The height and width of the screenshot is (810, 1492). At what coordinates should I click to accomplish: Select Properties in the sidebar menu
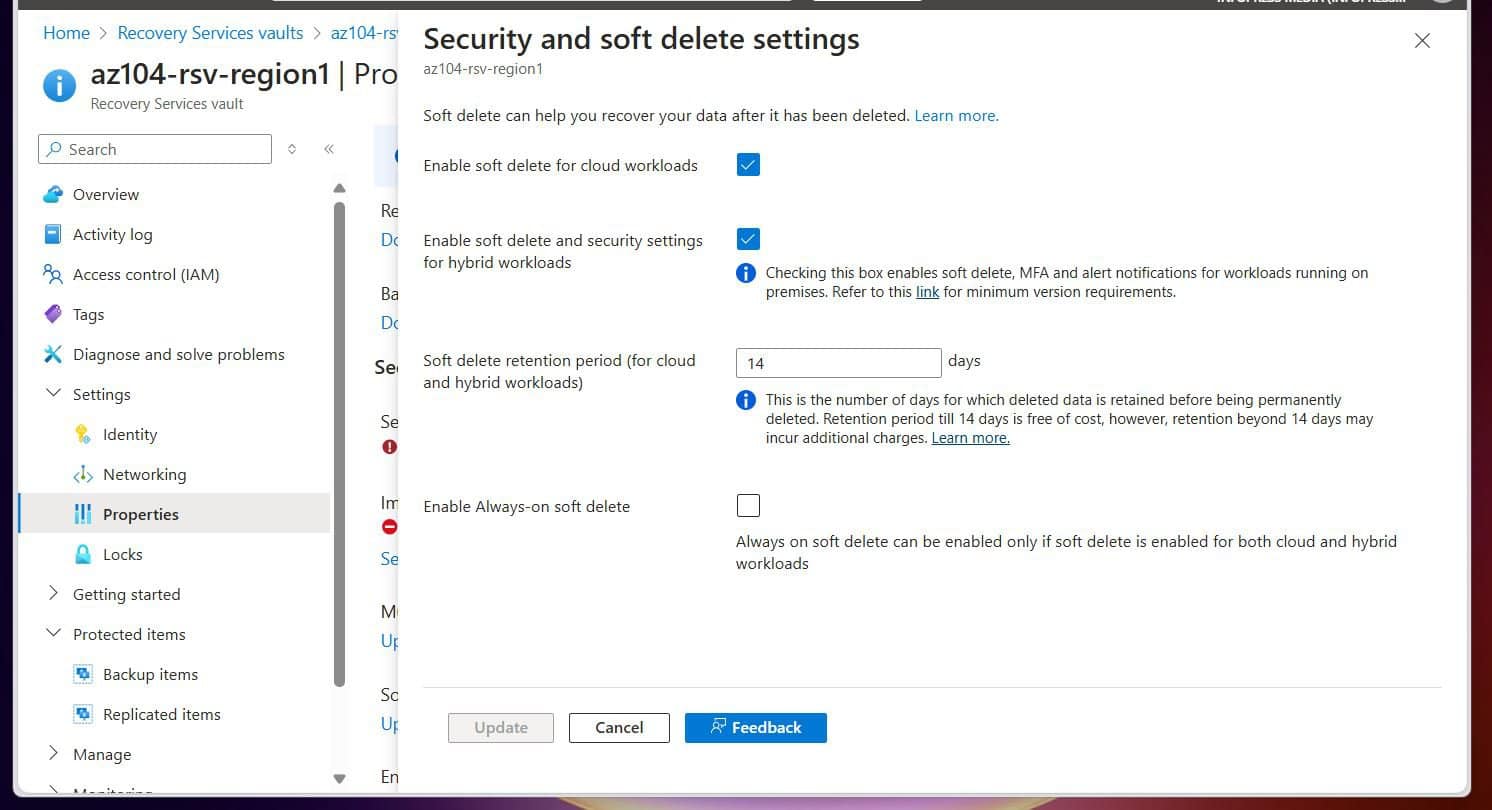(x=140, y=514)
